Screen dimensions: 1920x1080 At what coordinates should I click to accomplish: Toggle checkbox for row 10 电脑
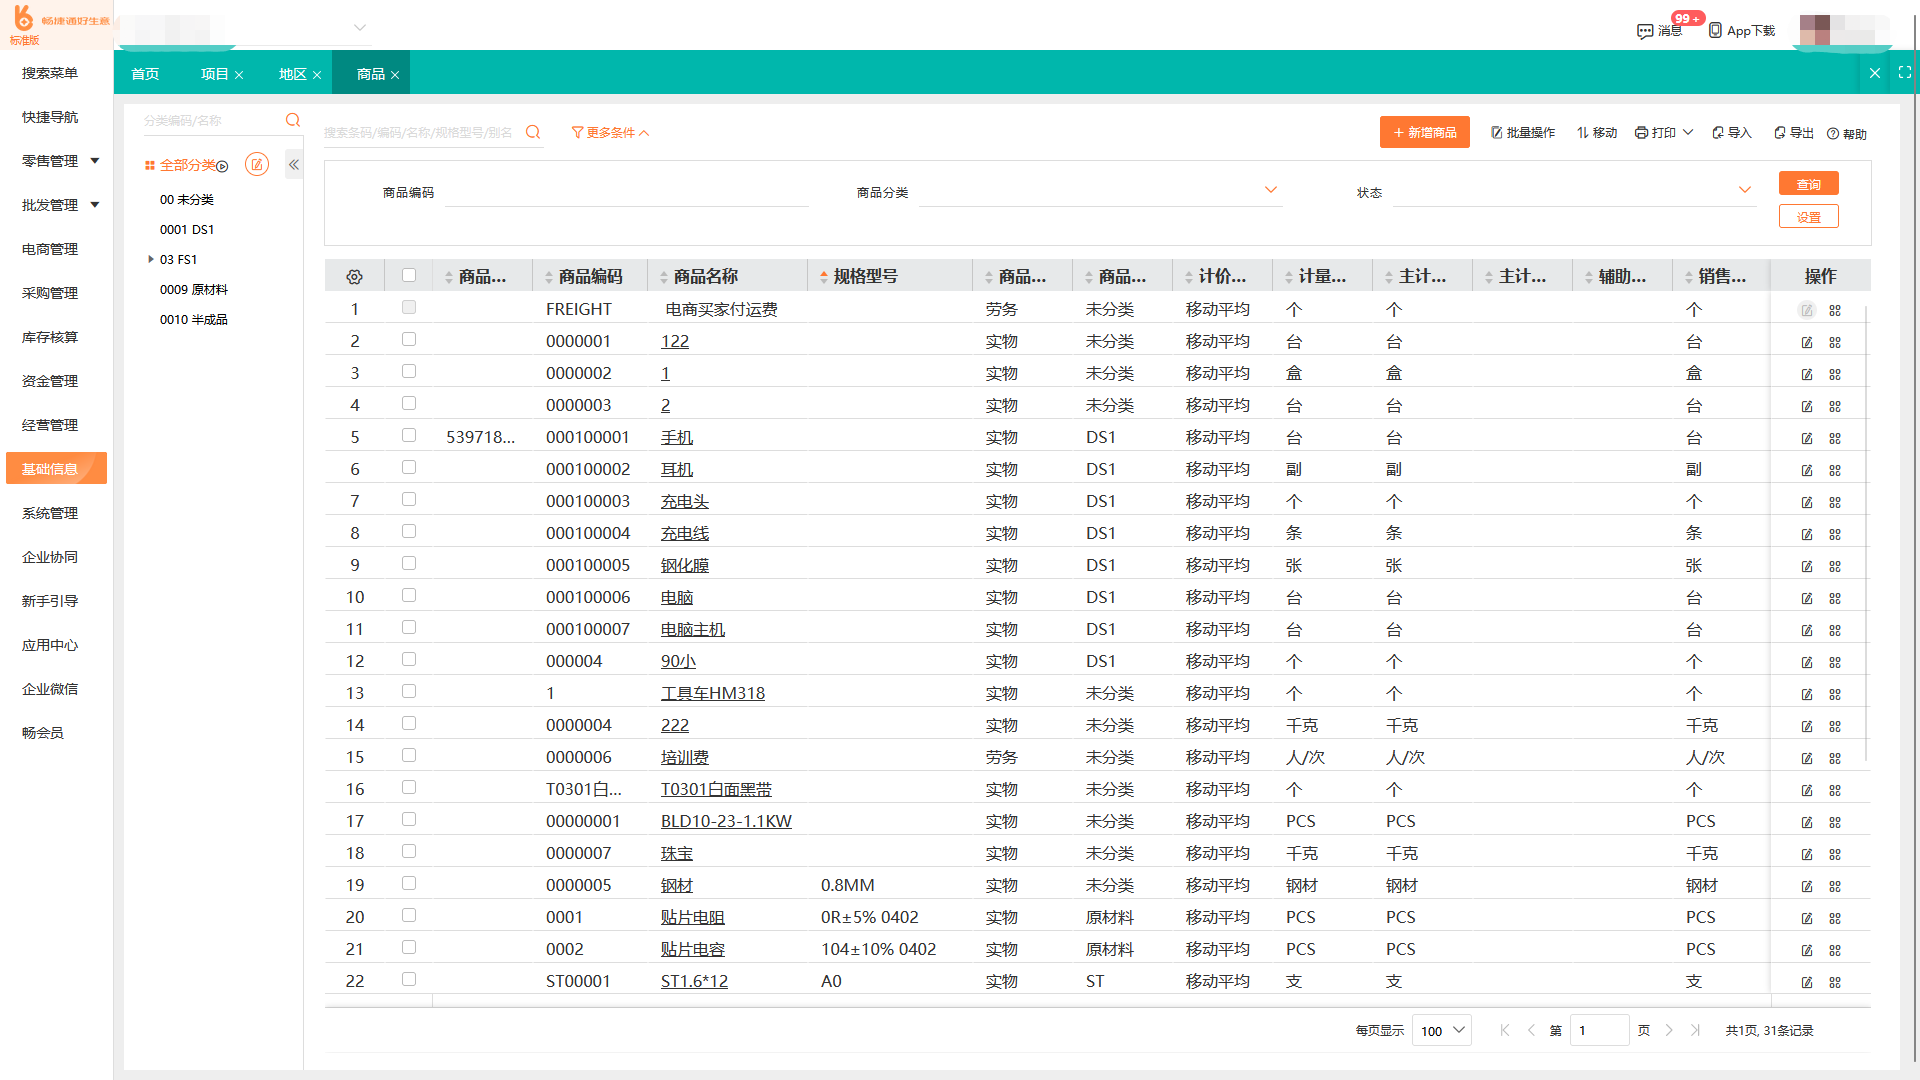coord(410,596)
